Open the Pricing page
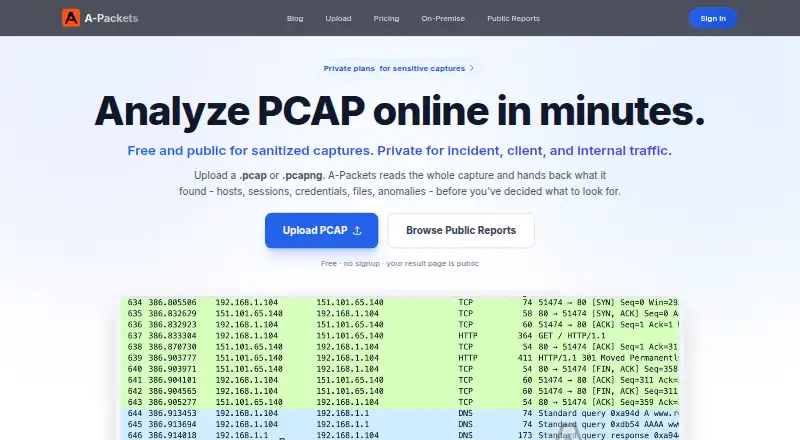Image resolution: width=800 pixels, height=440 pixels. pyautogui.click(x=386, y=18)
